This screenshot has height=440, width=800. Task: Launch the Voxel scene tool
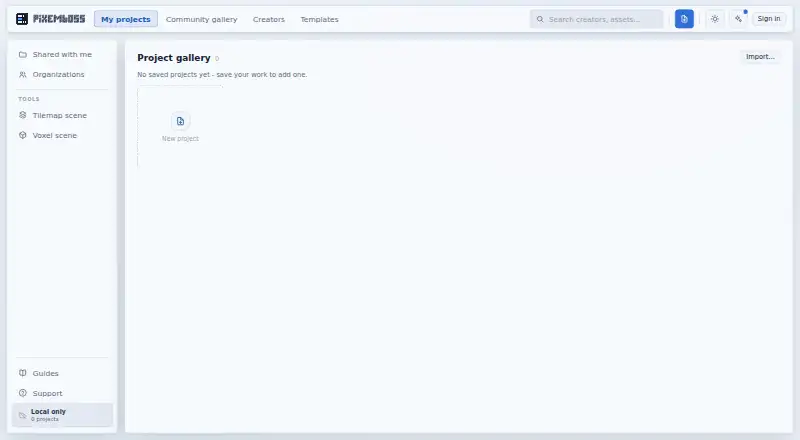tap(62, 135)
